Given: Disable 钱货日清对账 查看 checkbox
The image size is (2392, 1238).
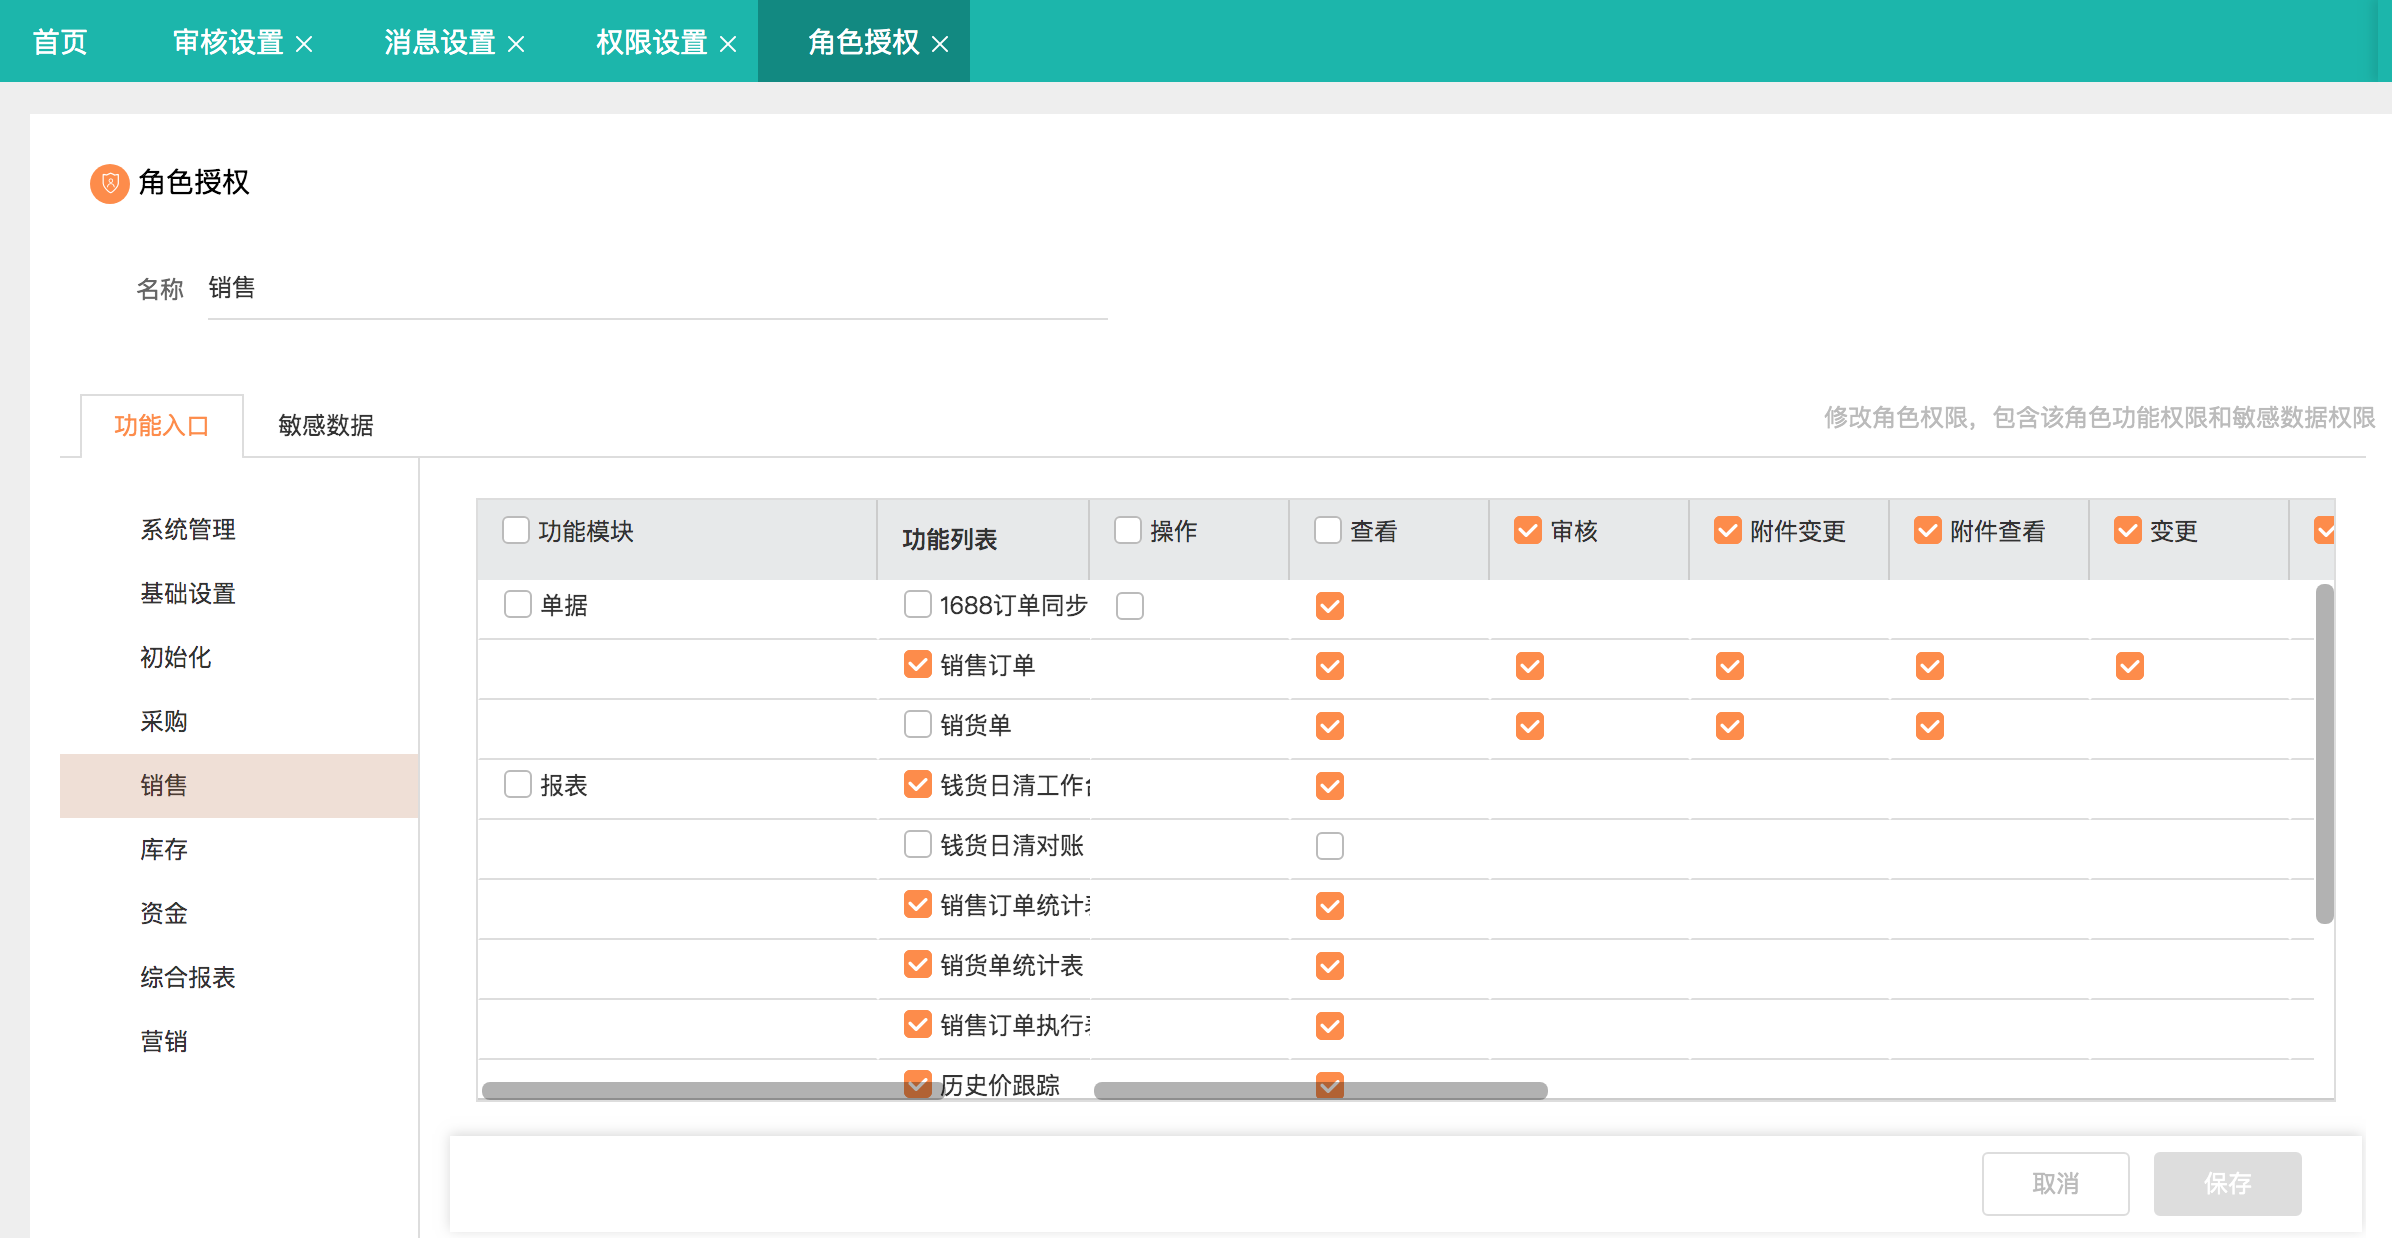Looking at the screenshot, I should pyautogui.click(x=1331, y=845).
